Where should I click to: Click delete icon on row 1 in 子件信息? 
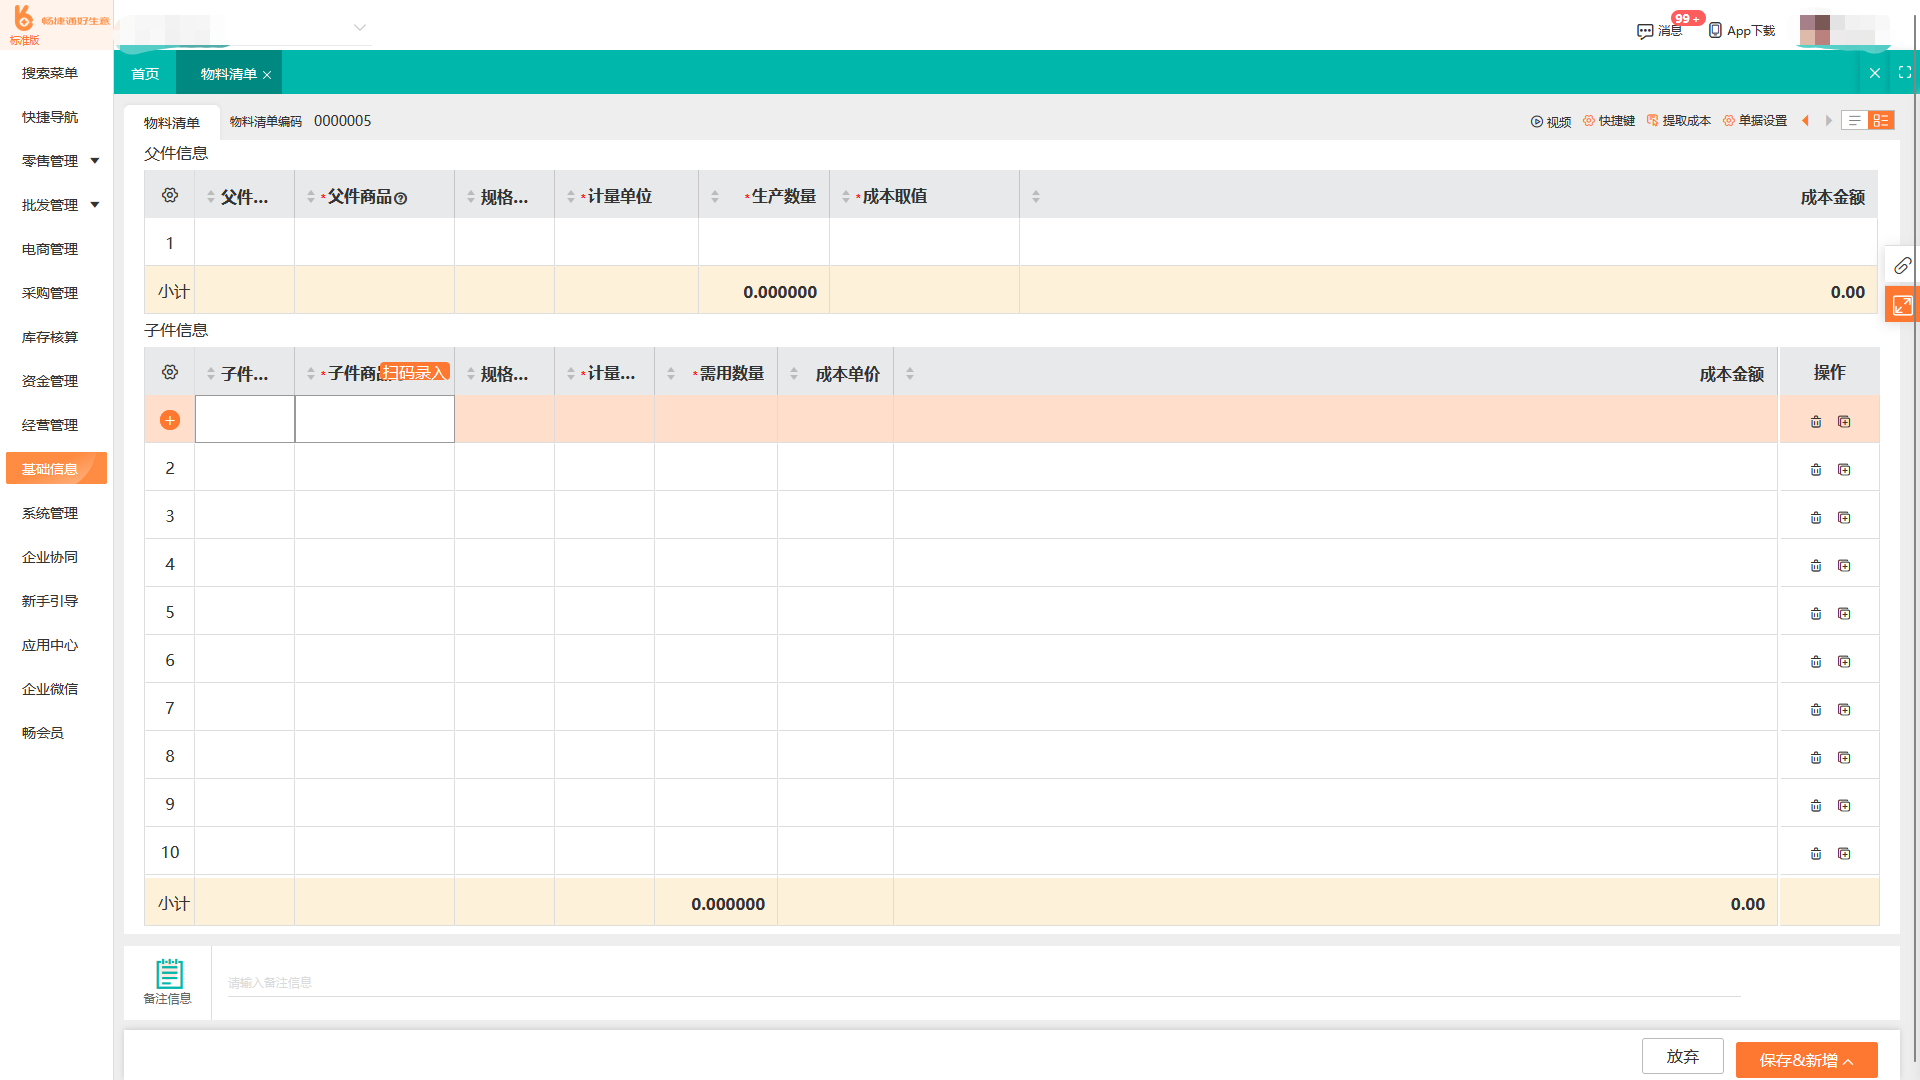[x=1816, y=421]
